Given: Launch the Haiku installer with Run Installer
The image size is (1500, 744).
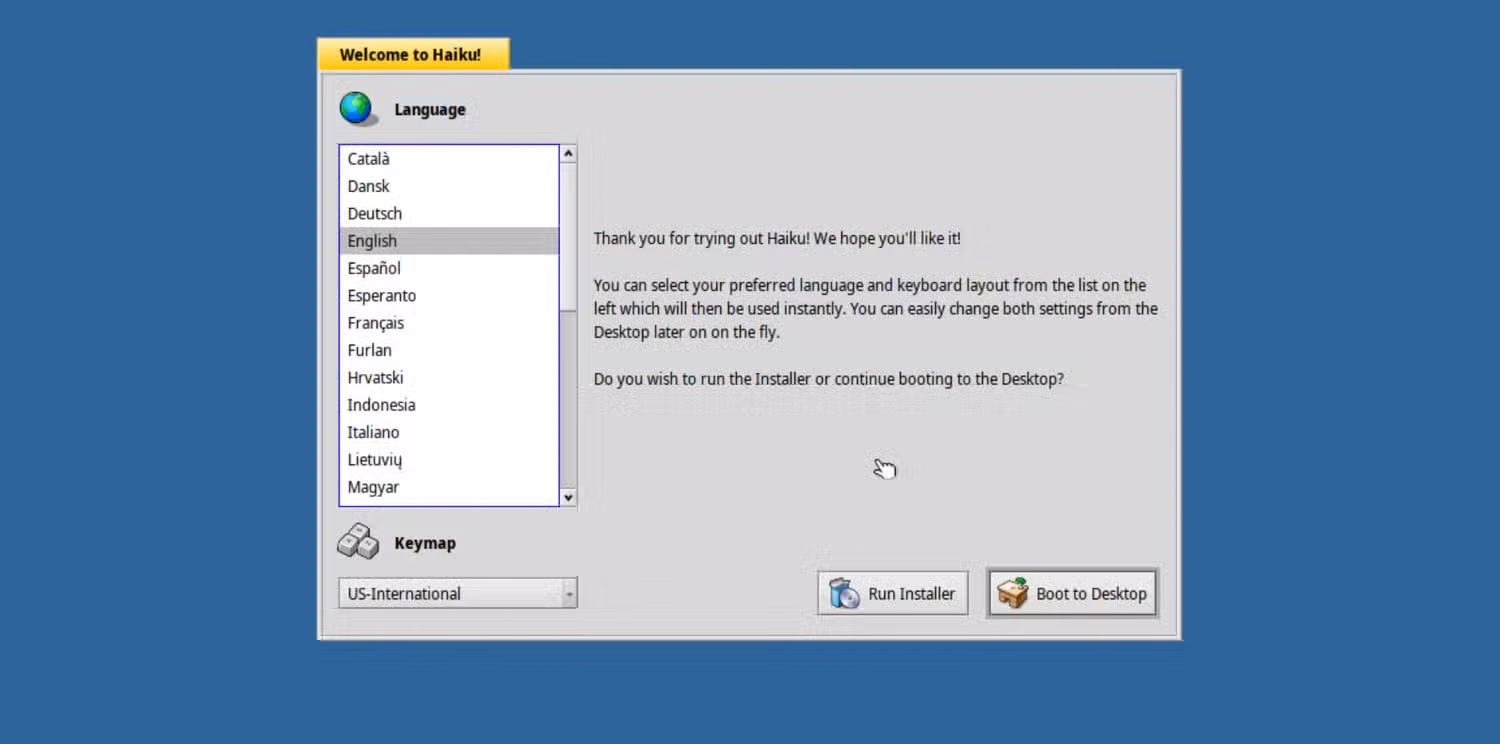Looking at the screenshot, I should click(x=892, y=593).
